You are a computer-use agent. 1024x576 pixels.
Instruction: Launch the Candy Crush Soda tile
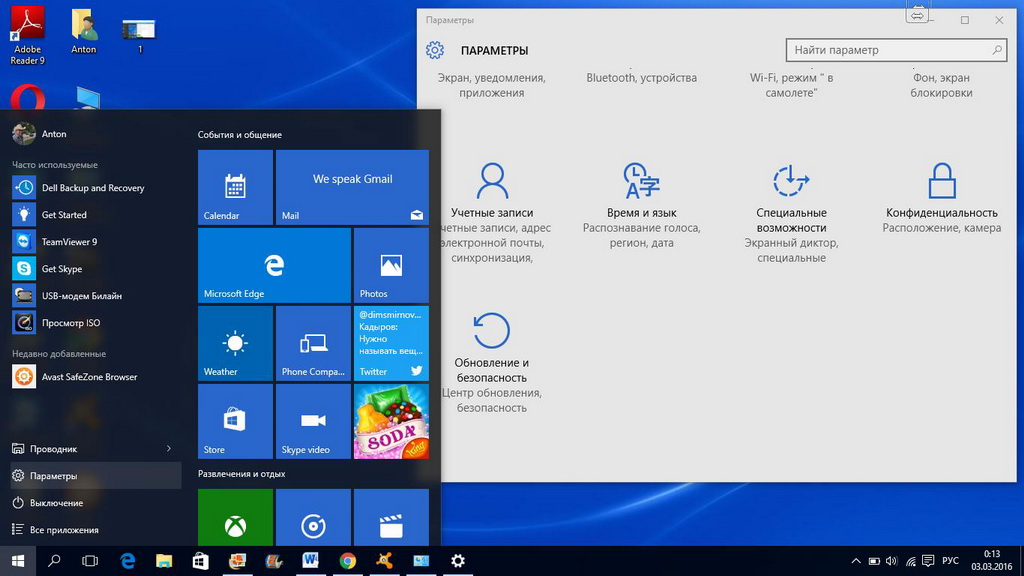391,421
